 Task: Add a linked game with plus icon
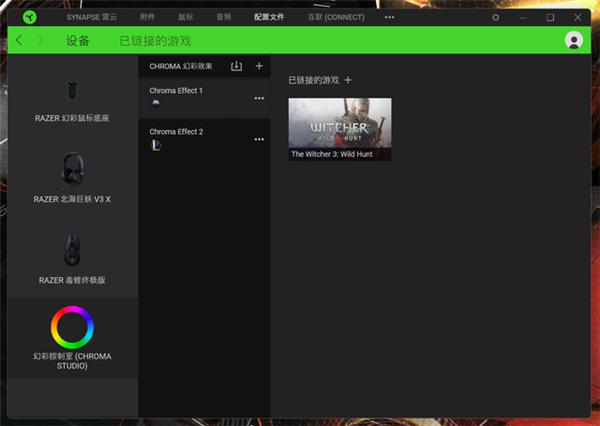coord(348,79)
